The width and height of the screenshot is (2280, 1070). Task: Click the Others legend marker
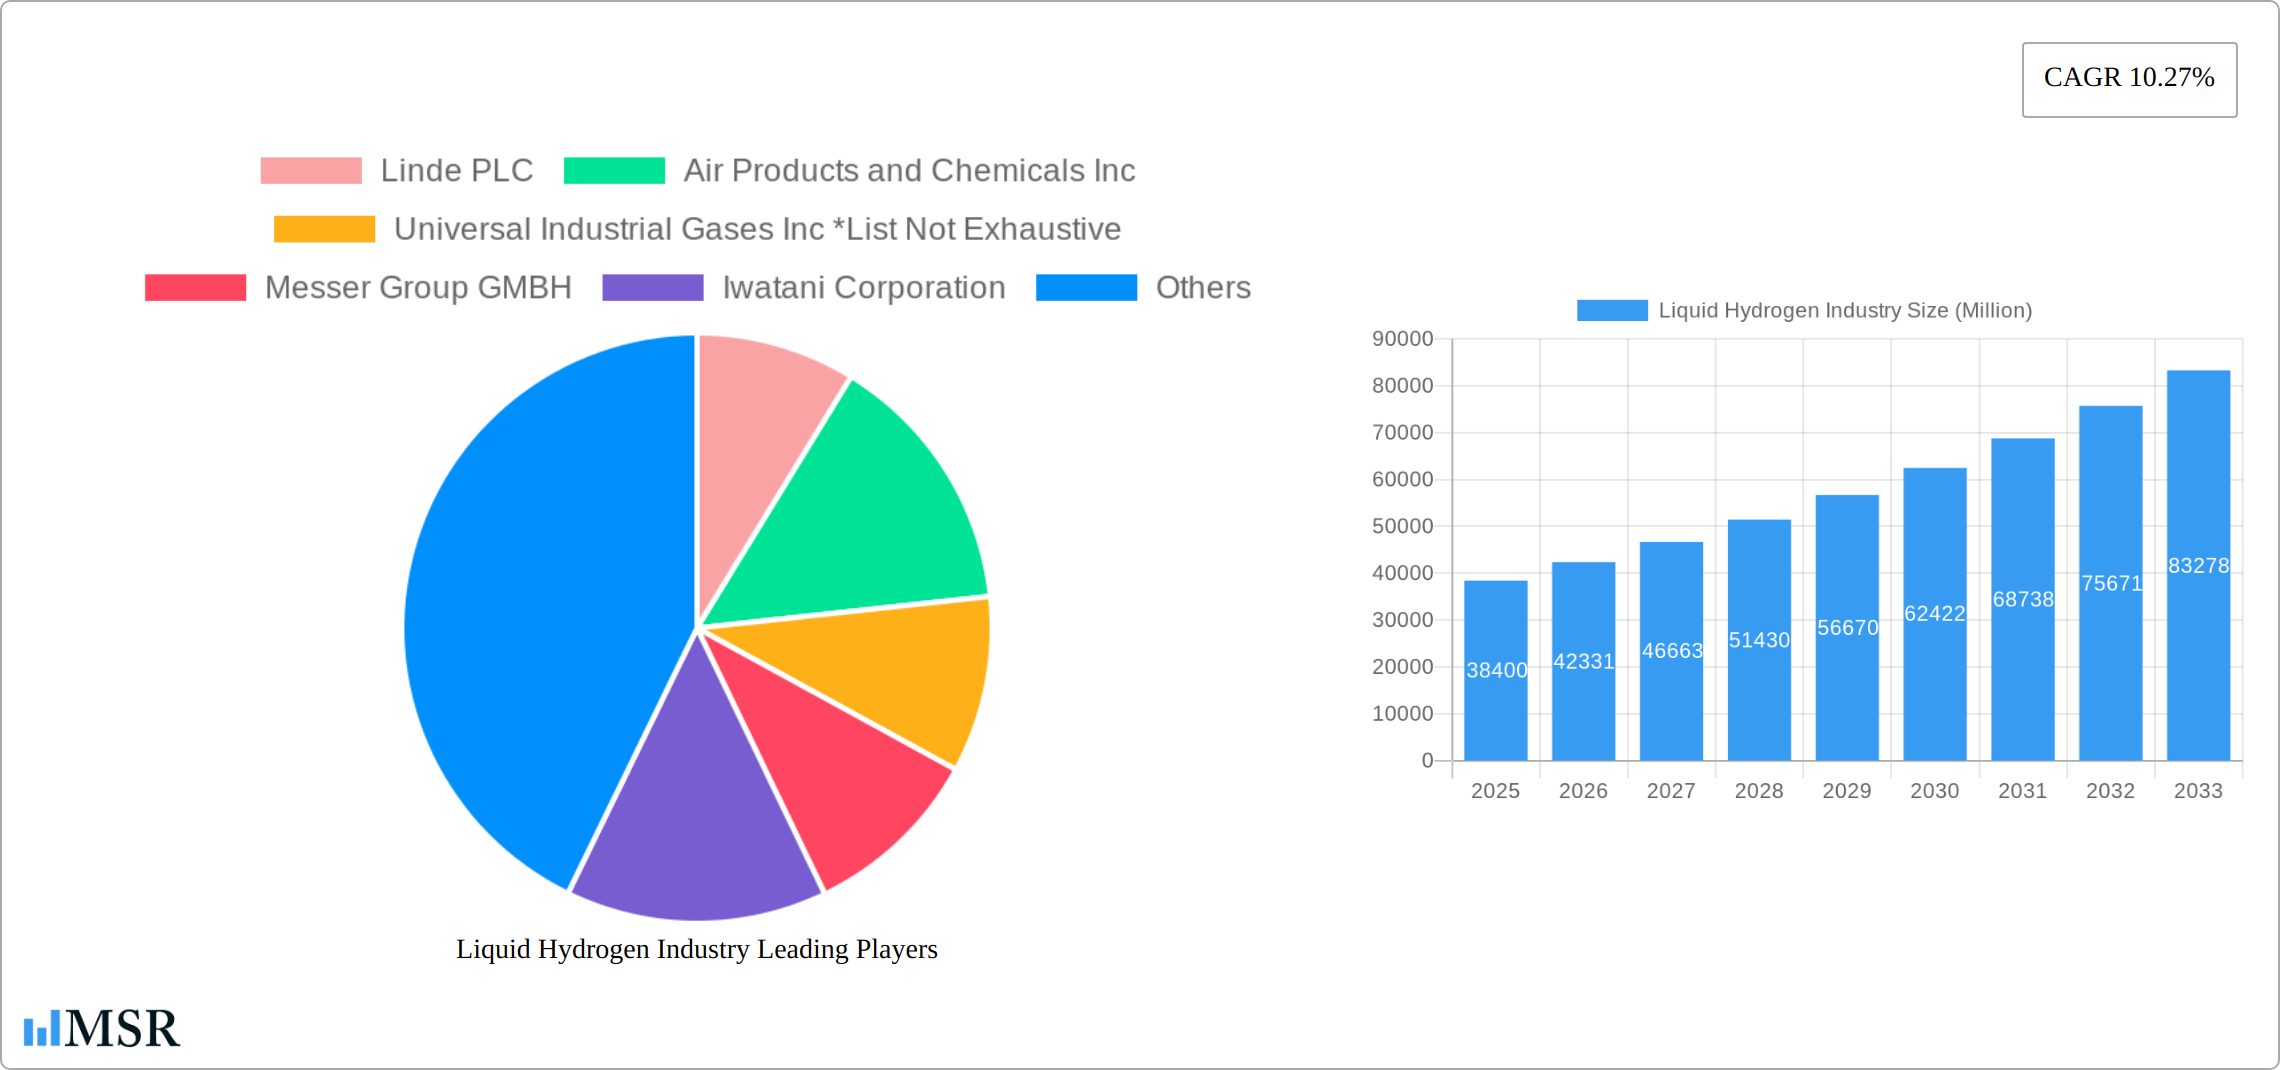coord(1087,288)
